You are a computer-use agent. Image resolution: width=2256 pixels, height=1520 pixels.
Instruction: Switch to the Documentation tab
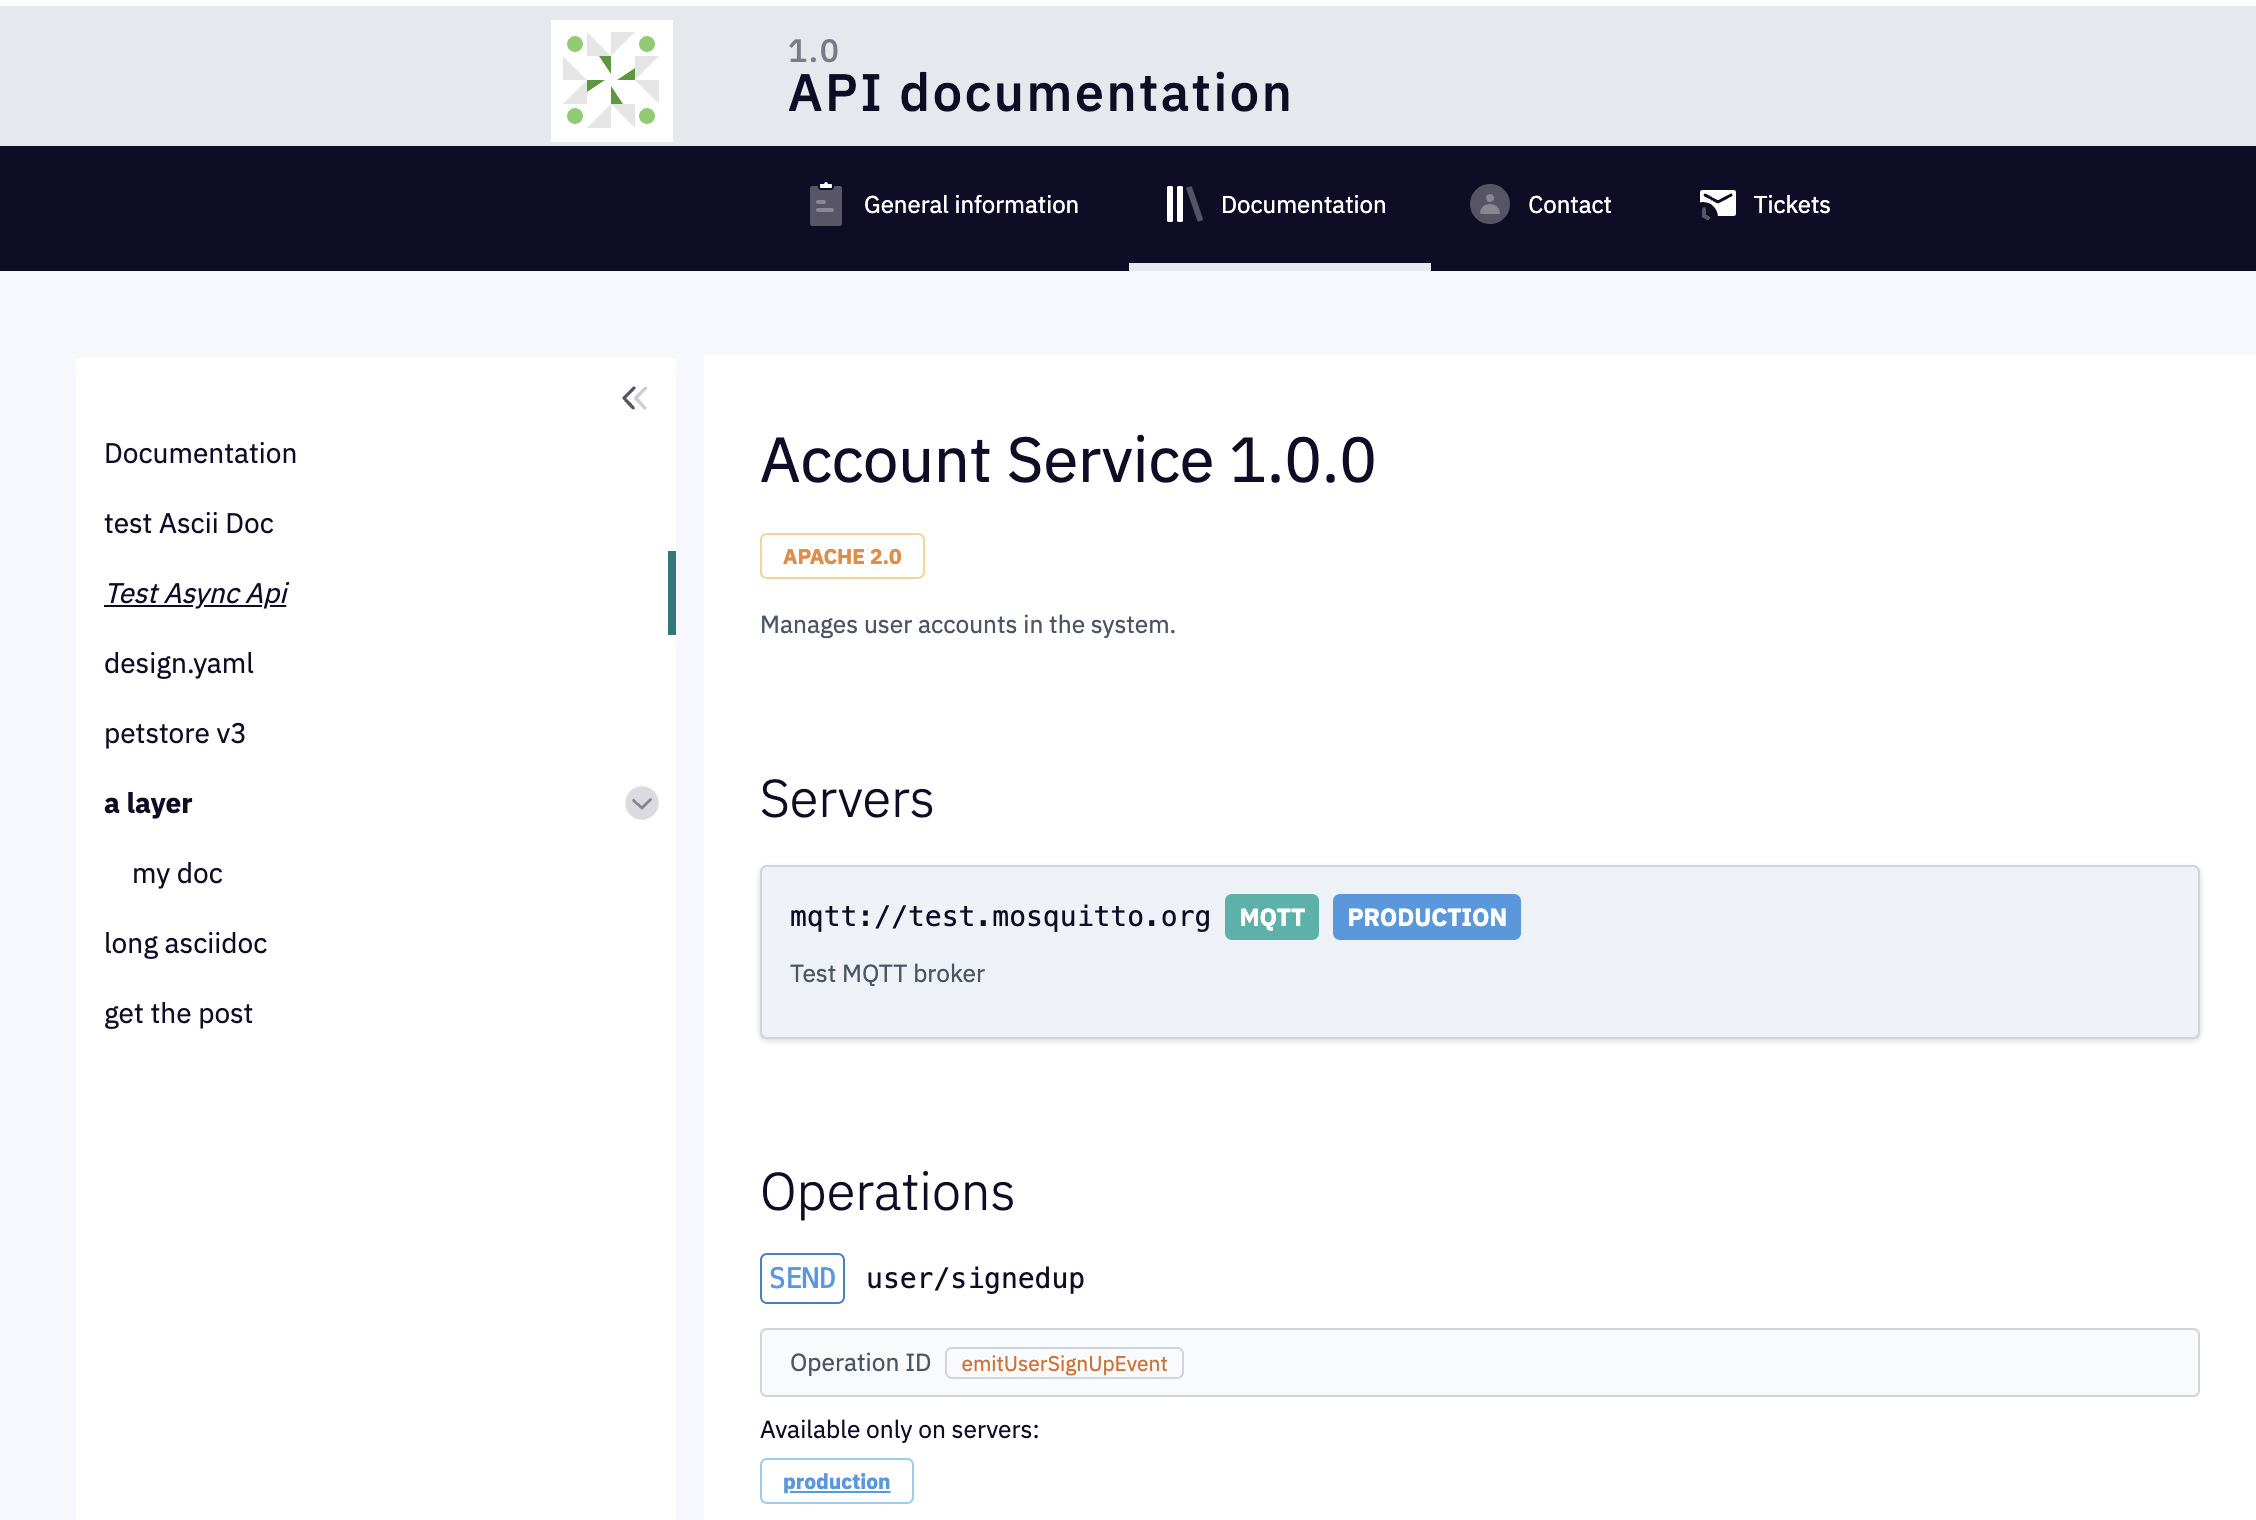tap(1303, 204)
